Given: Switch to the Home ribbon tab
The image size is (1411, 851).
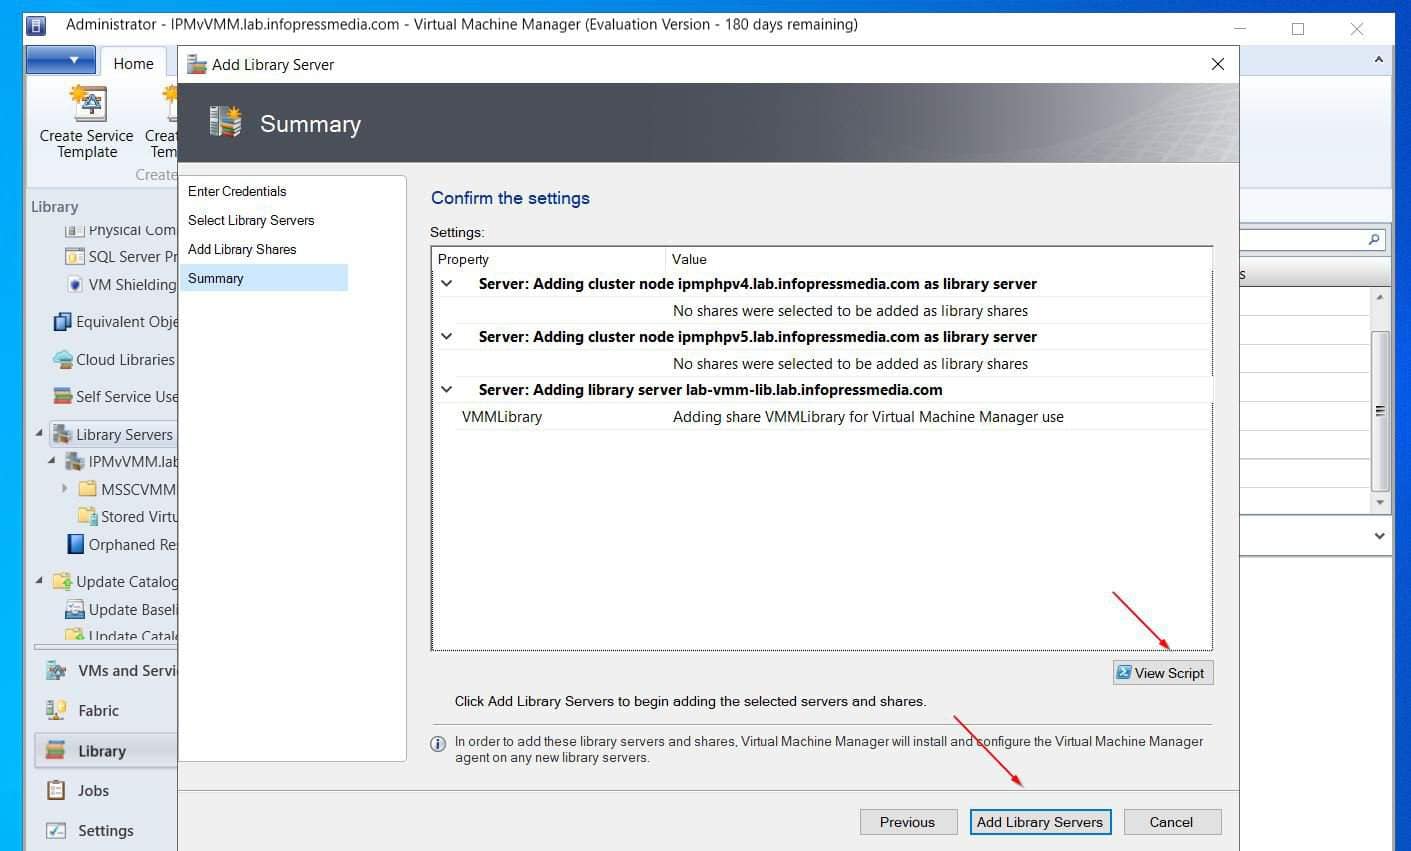Looking at the screenshot, I should tap(133, 63).
